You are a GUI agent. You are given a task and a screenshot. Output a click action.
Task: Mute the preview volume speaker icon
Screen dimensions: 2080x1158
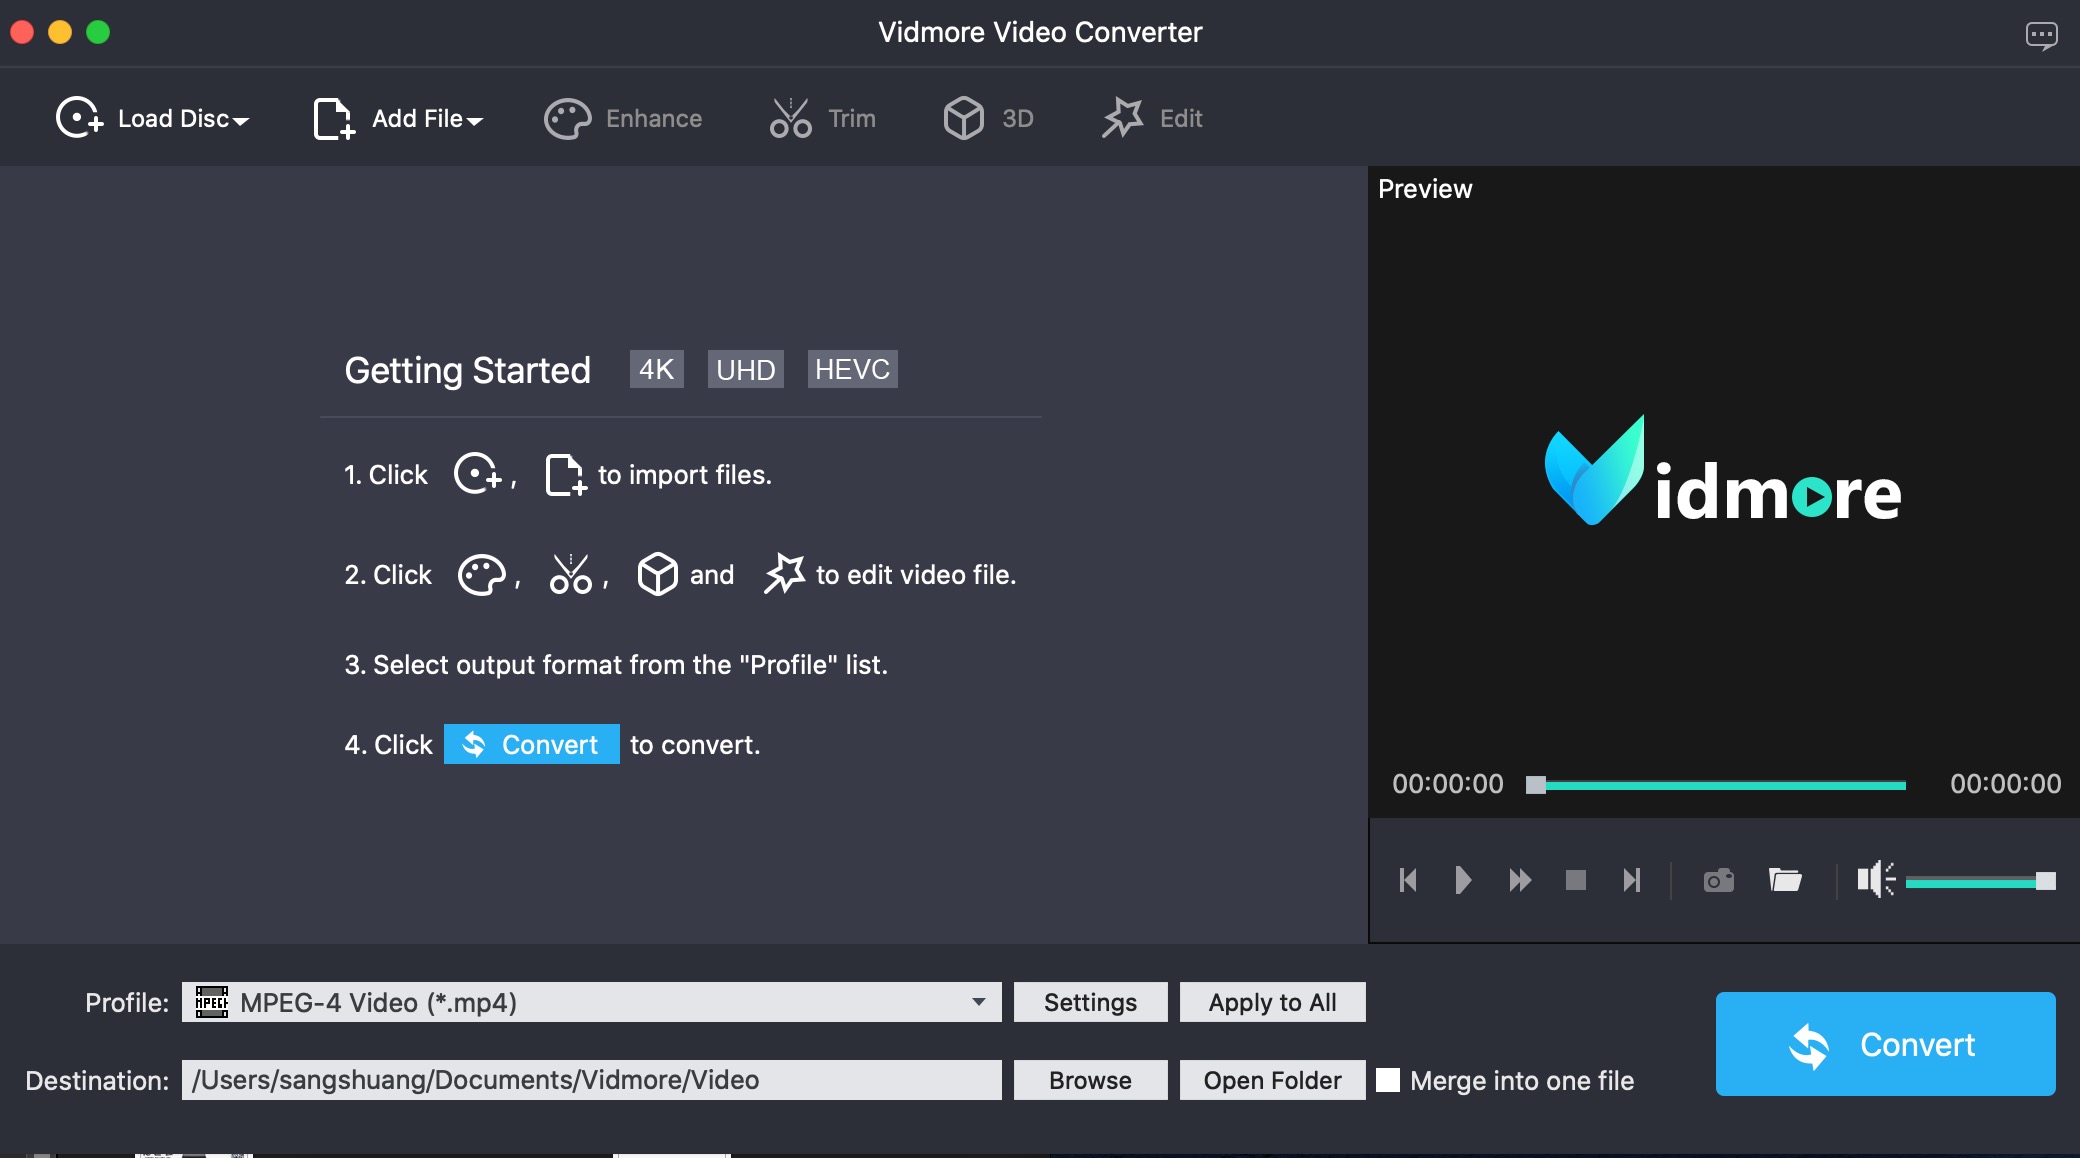1875,880
